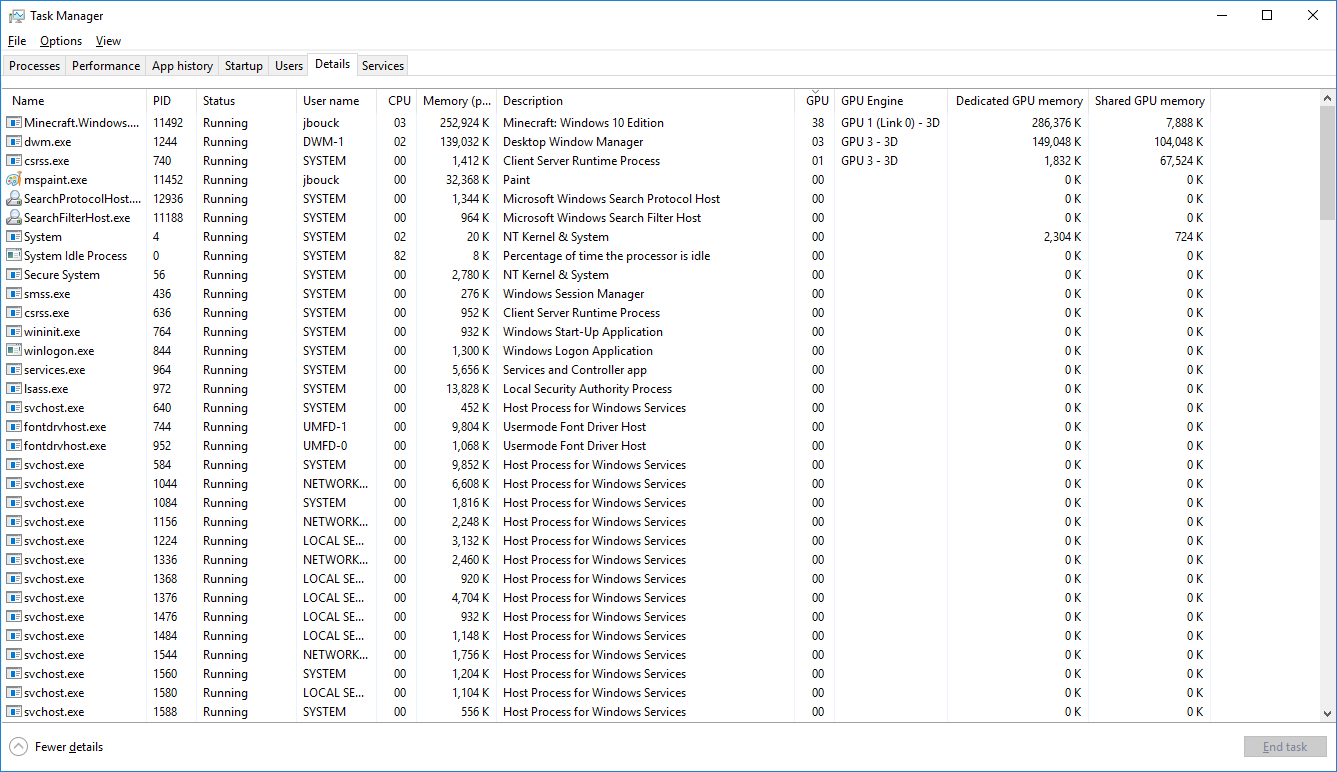The height and width of the screenshot is (772, 1337).
Task: Sort processes by Memory column header
Action: click(x=456, y=101)
